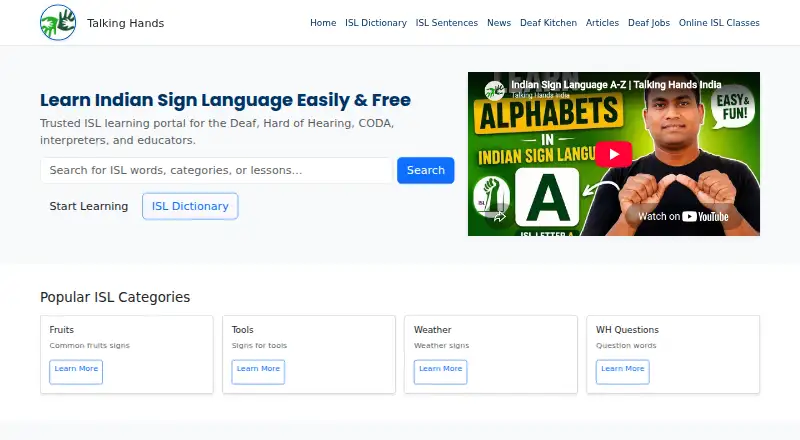Screen dimensions: 800x440
Task: Visit Online ISL Classes
Action: coord(719,23)
